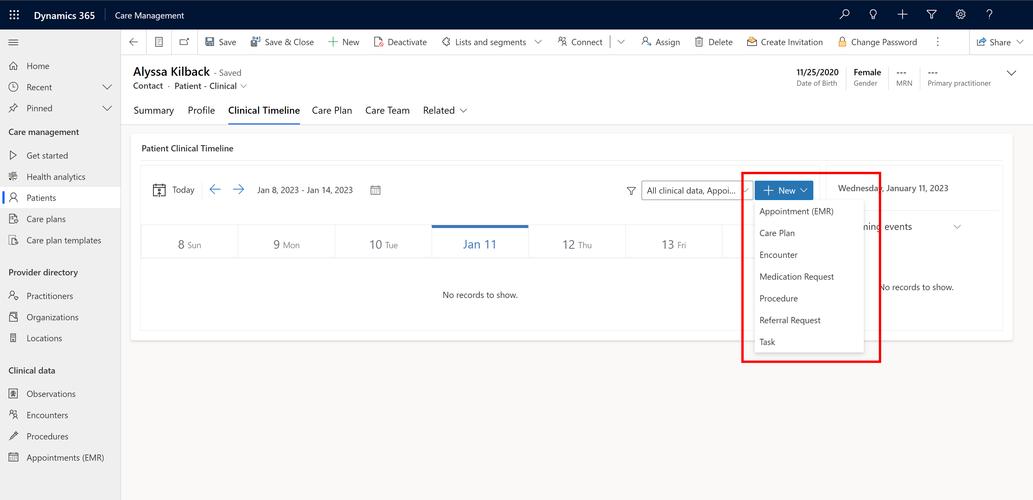This screenshot has width=1033, height=500.
Task: Go back using the back arrow
Action: (x=134, y=42)
